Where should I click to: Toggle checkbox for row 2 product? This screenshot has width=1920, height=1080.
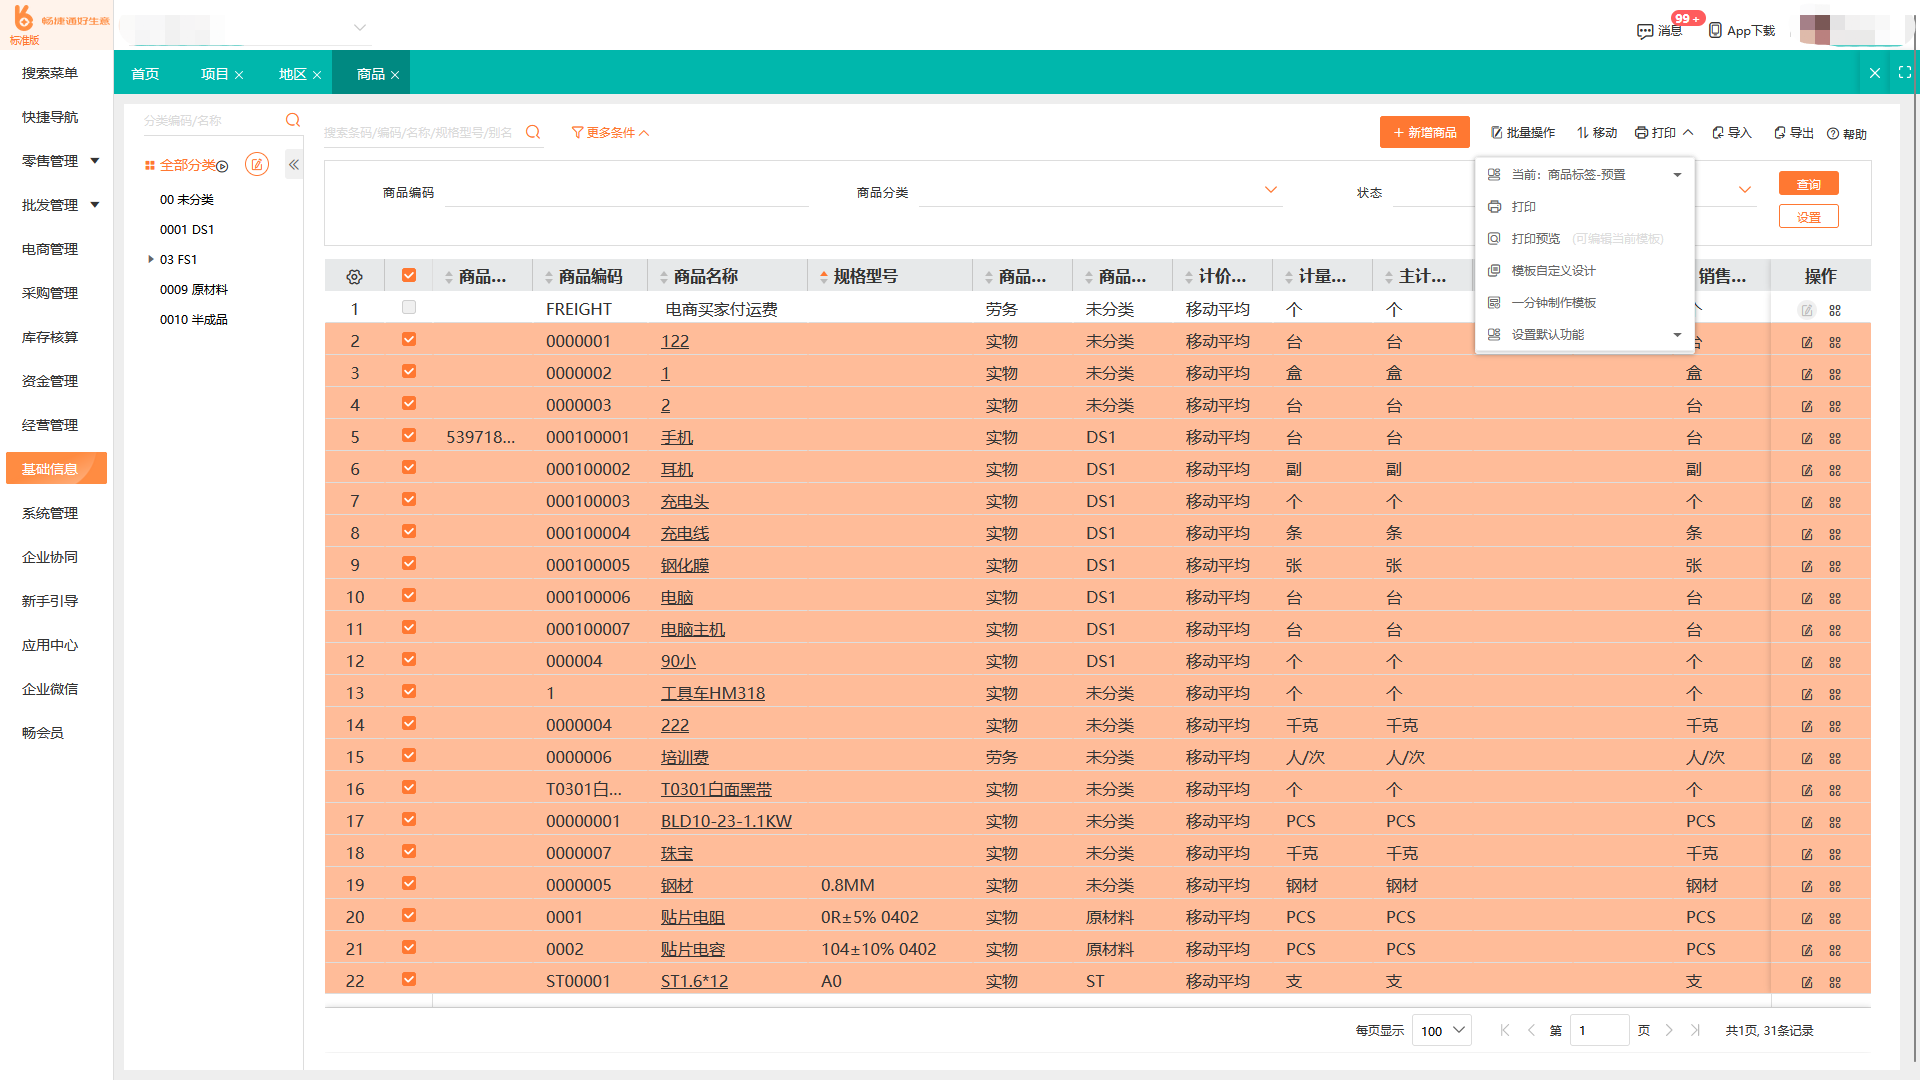pos(409,339)
